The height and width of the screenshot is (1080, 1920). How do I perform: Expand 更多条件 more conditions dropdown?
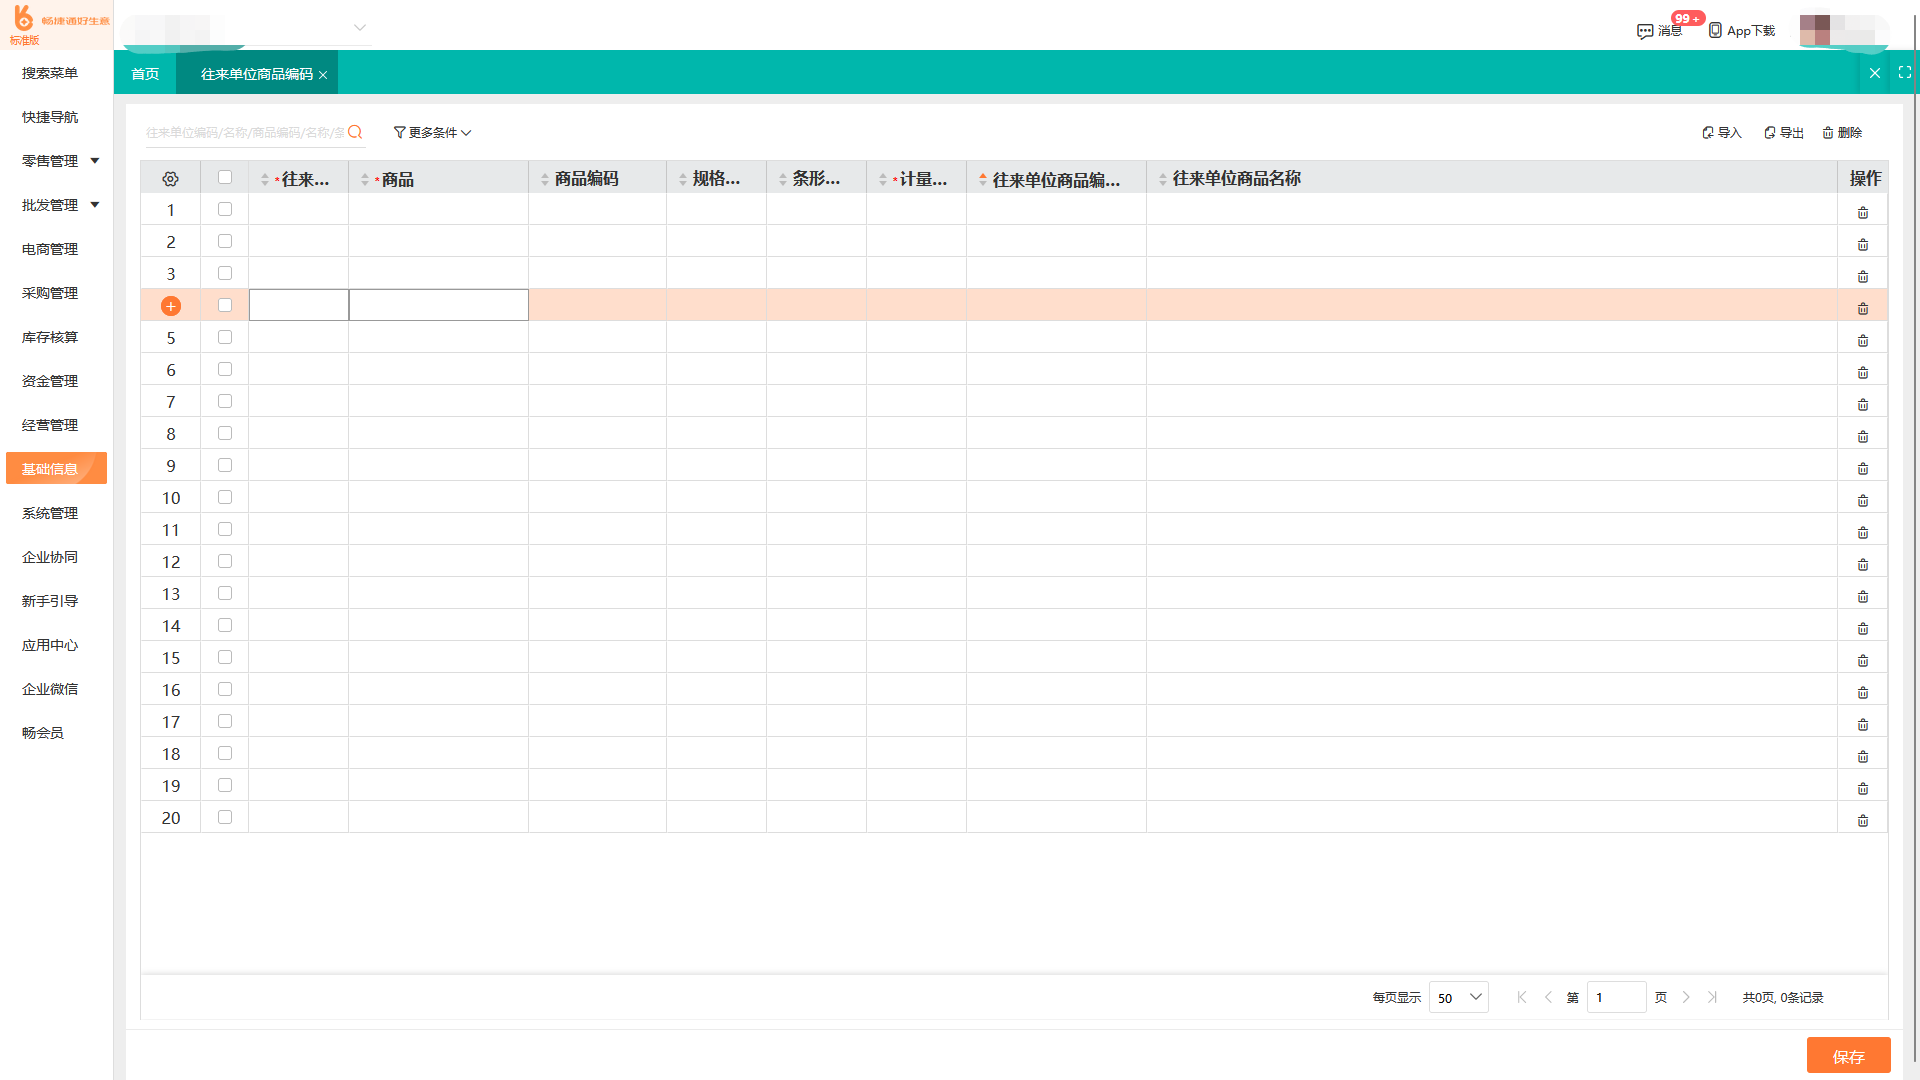click(431, 132)
